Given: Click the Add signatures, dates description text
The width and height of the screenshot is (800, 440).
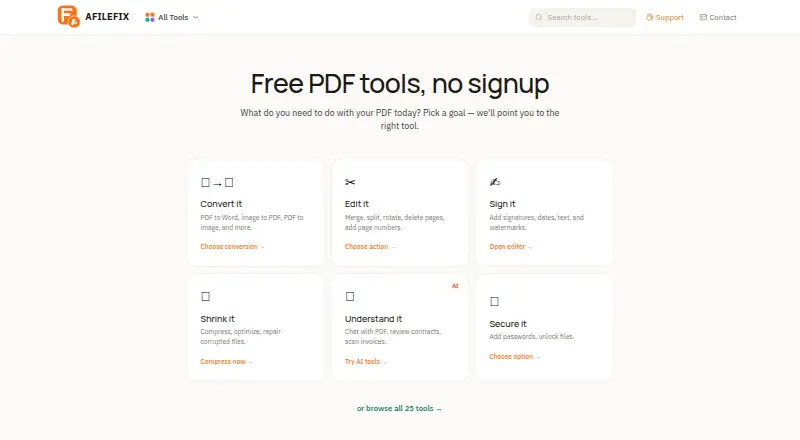Looking at the screenshot, I should click(x=537, y=222).
